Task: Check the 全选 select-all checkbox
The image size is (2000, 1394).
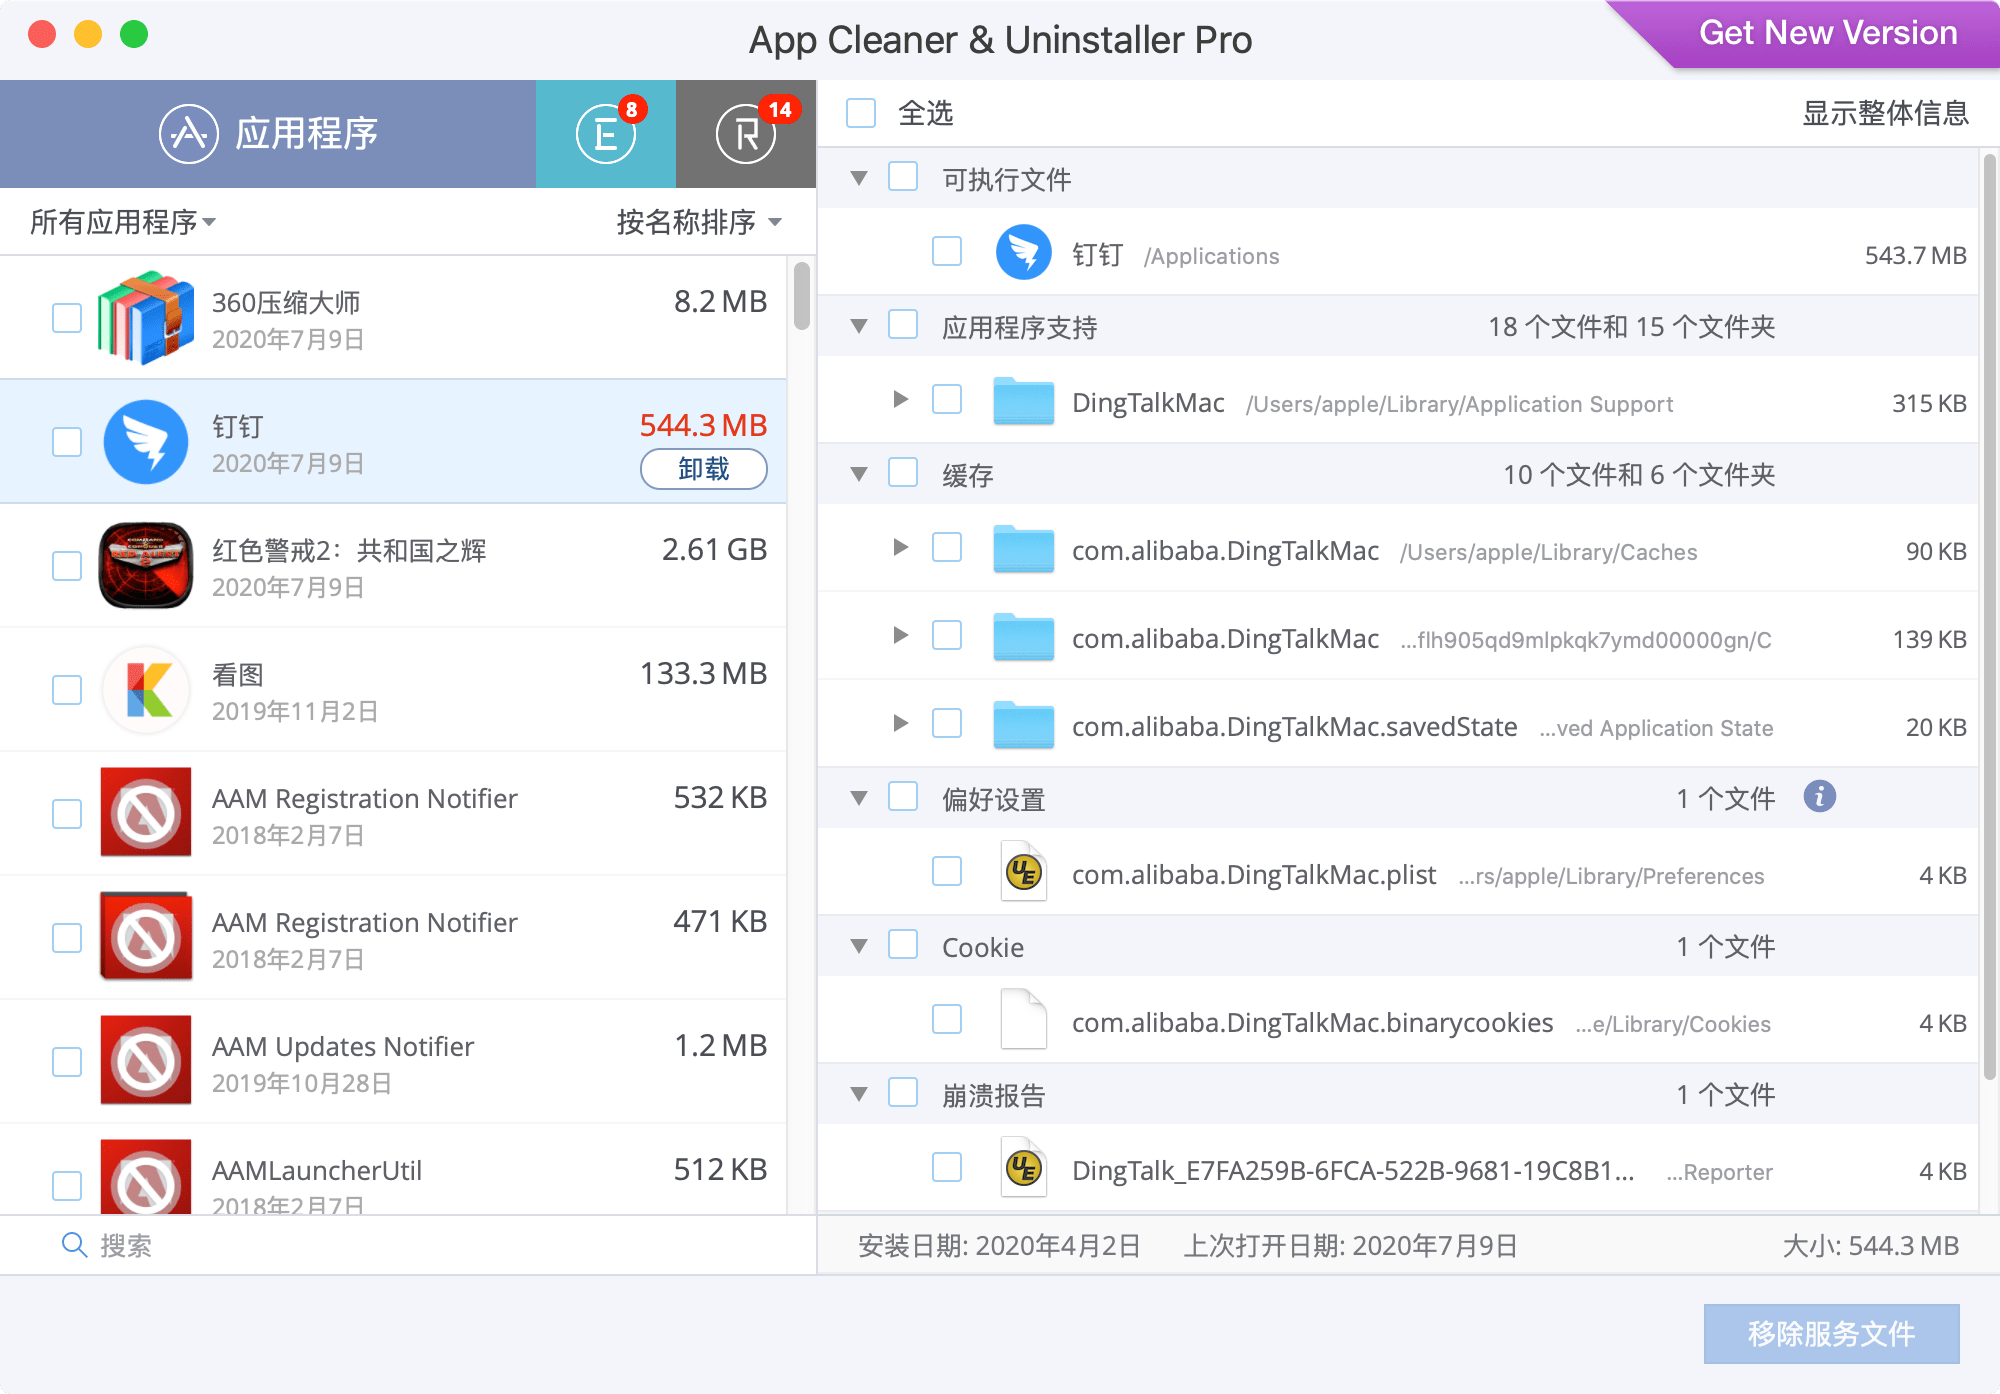Action: [x=859, y=114]
